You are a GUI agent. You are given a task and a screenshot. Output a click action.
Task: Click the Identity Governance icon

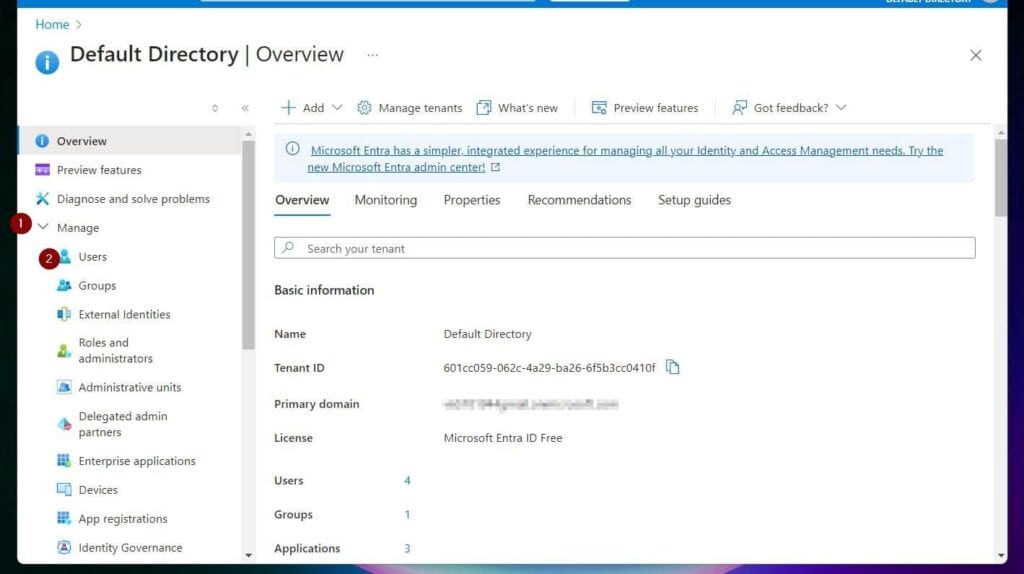(64, 547)
